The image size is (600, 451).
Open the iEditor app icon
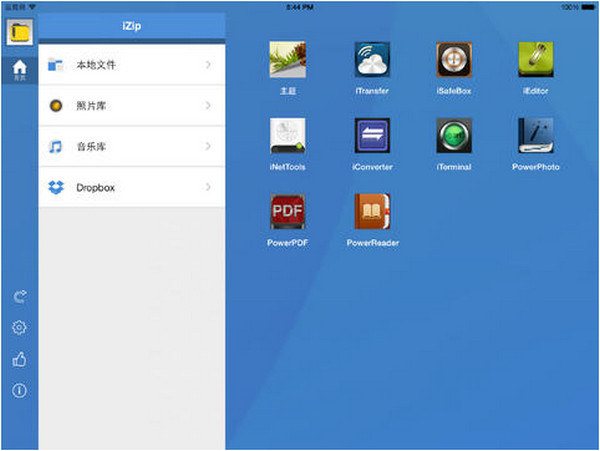536,60
